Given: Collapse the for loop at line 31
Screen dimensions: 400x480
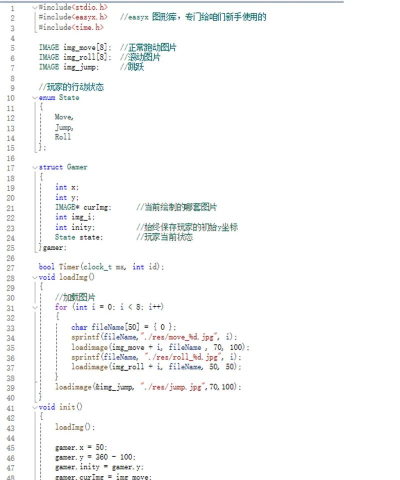Looking at the screenshot, I should tap(35, 307).
